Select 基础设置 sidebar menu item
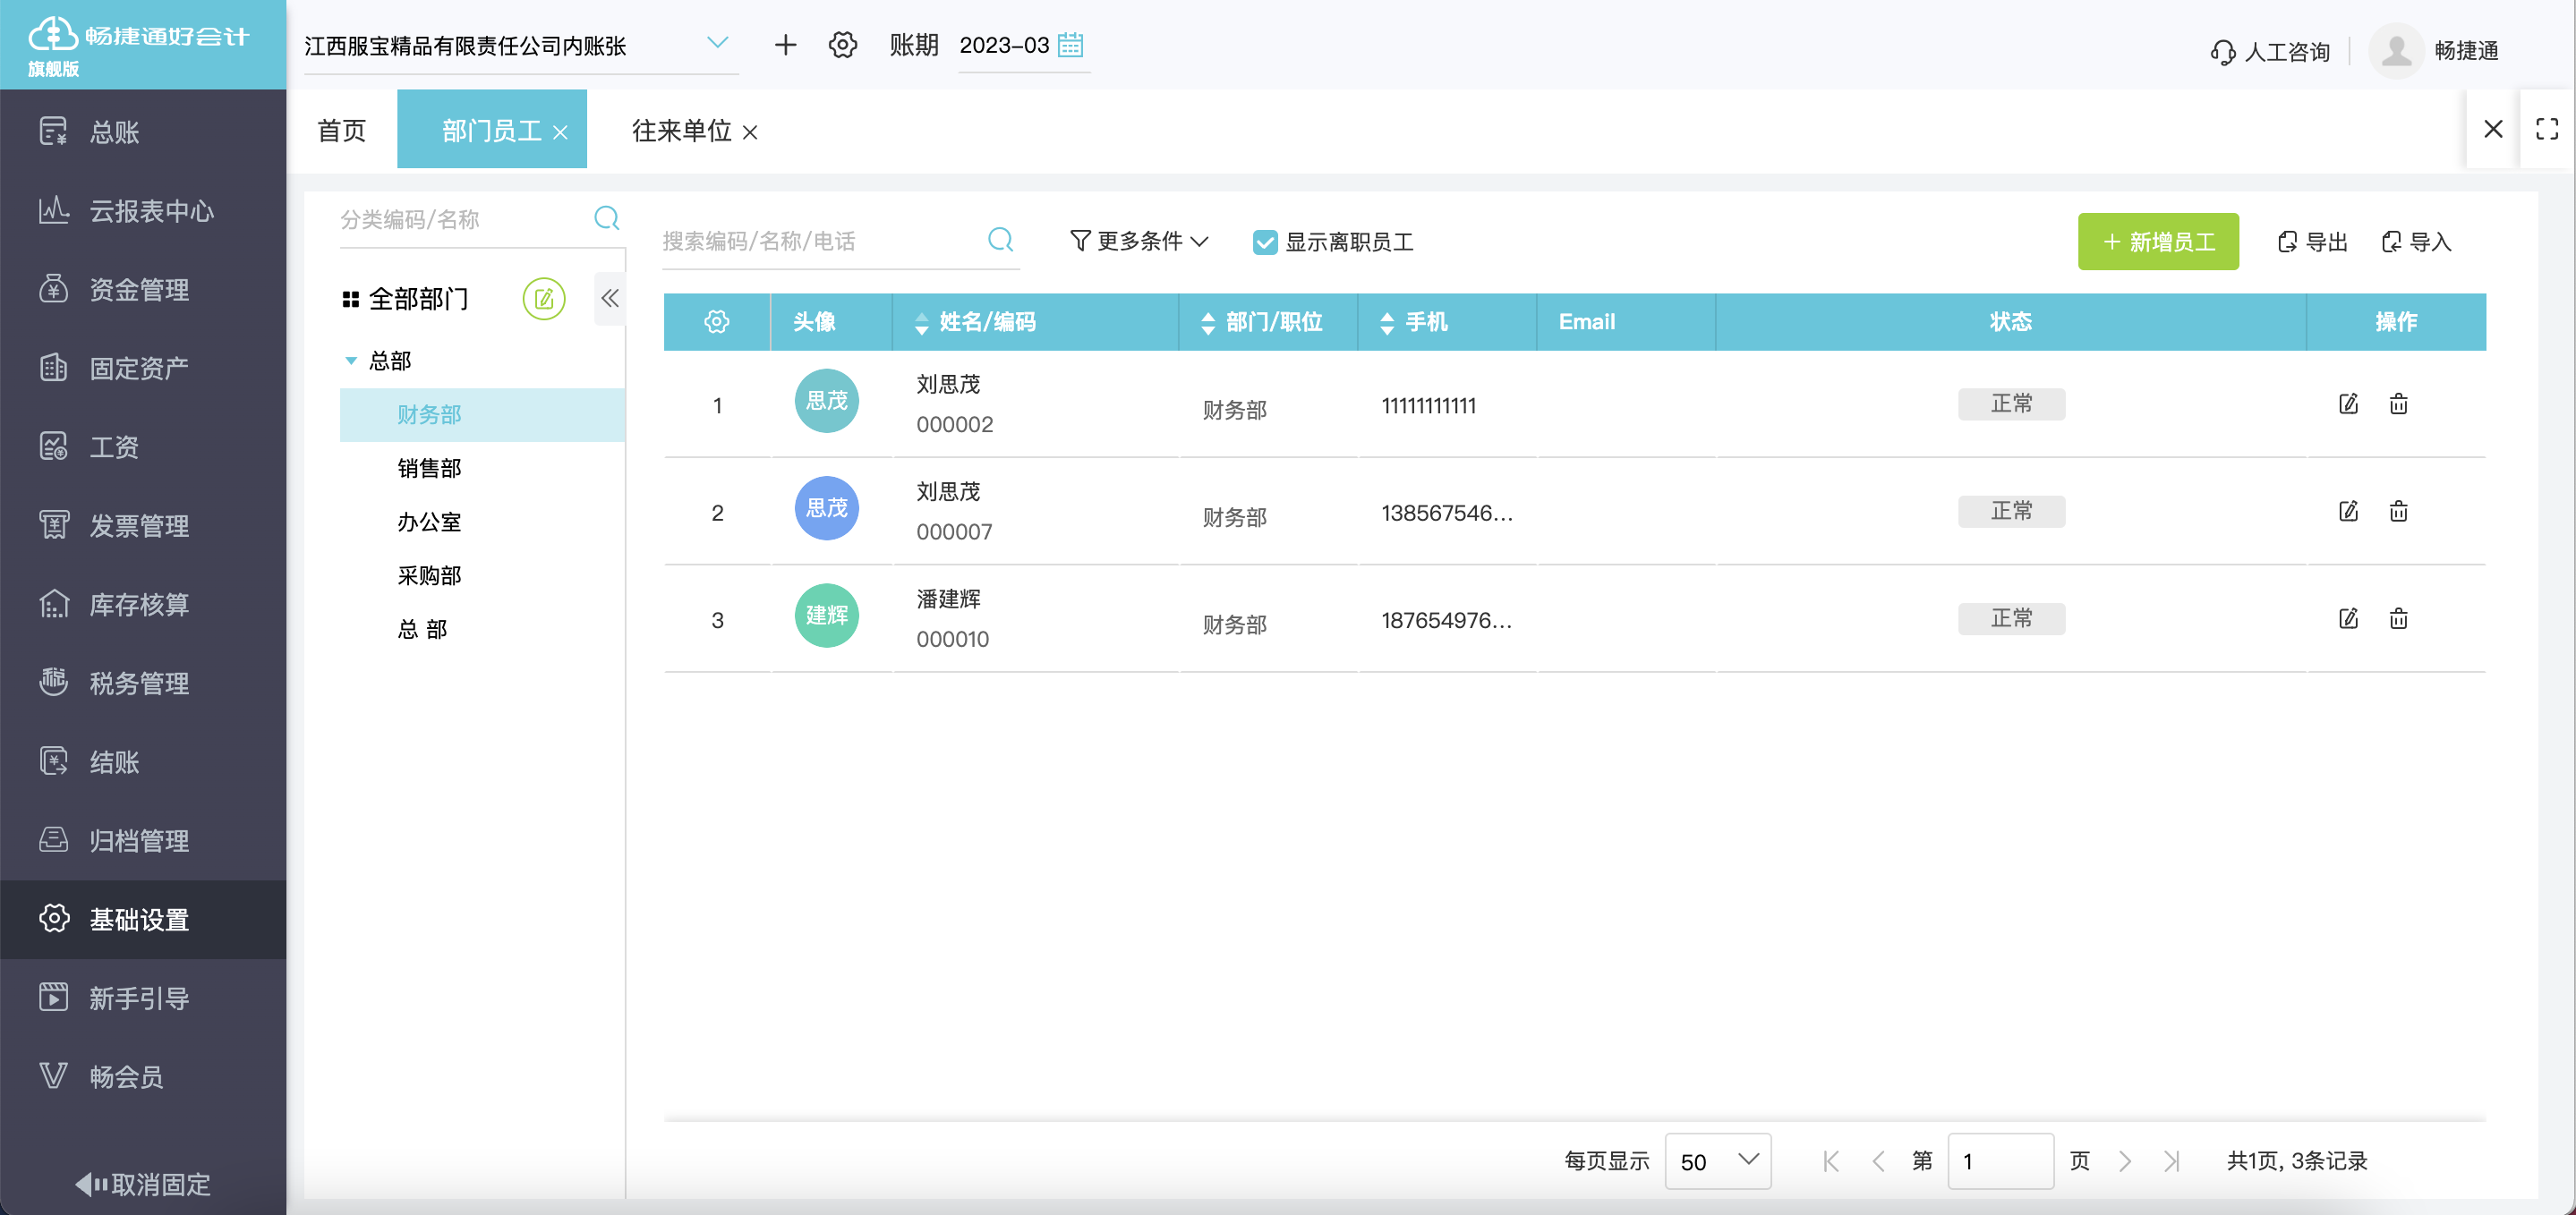 (x=140, y=918)
